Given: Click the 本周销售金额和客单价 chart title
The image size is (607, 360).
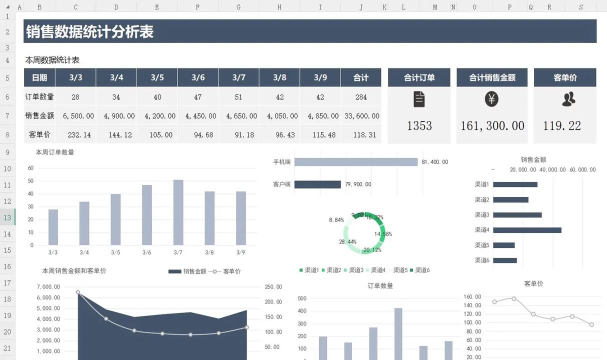Looking at the screenshot, I should click(74, 271).
